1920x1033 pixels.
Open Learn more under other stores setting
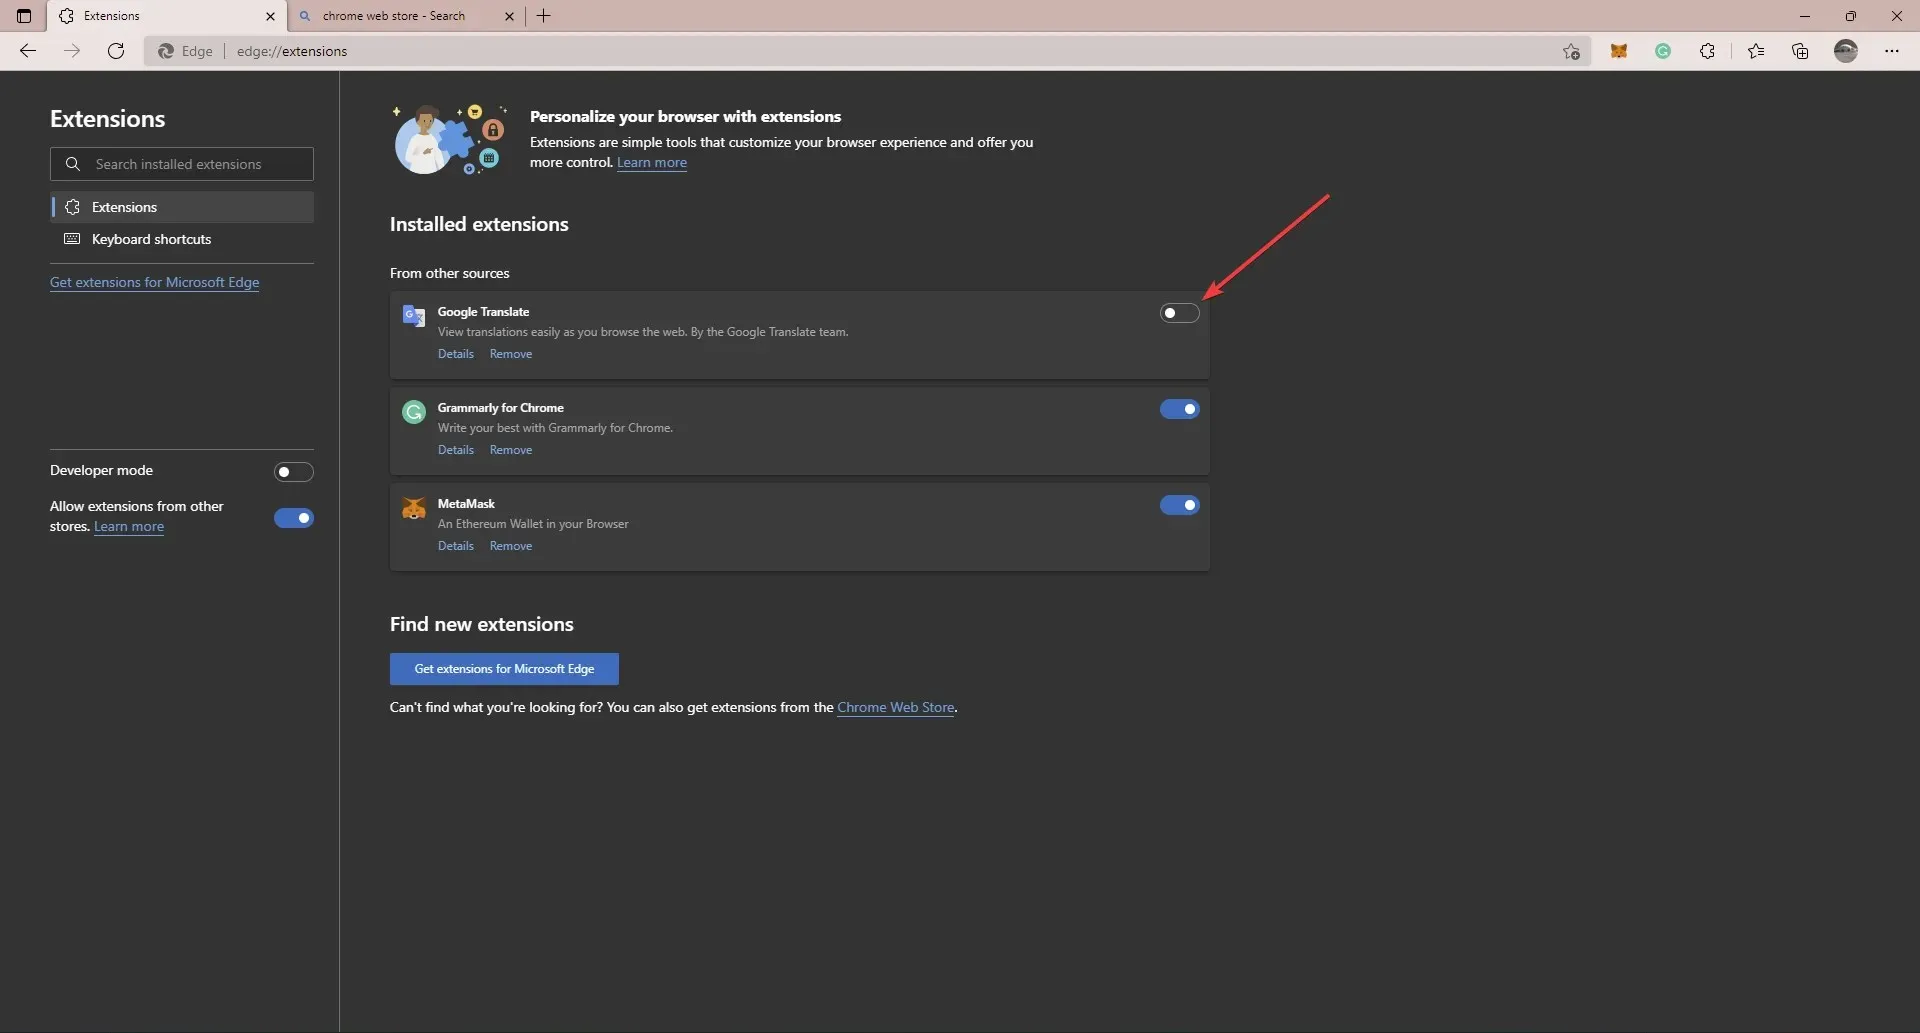[x=129, y=526]
